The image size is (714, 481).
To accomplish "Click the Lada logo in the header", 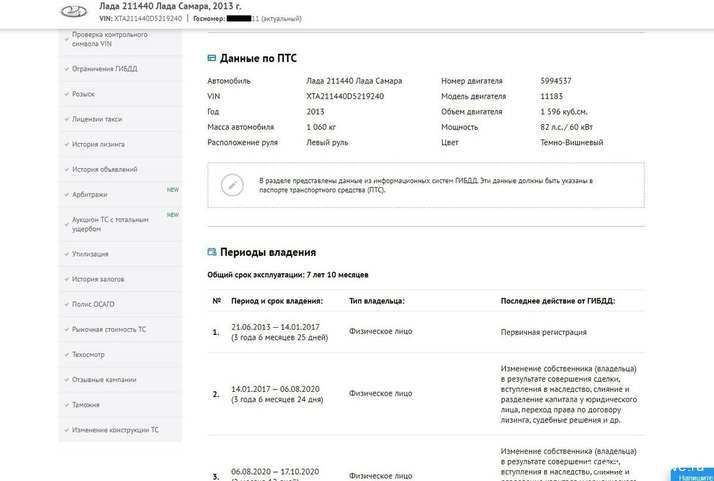I will [x=74, y=12].
